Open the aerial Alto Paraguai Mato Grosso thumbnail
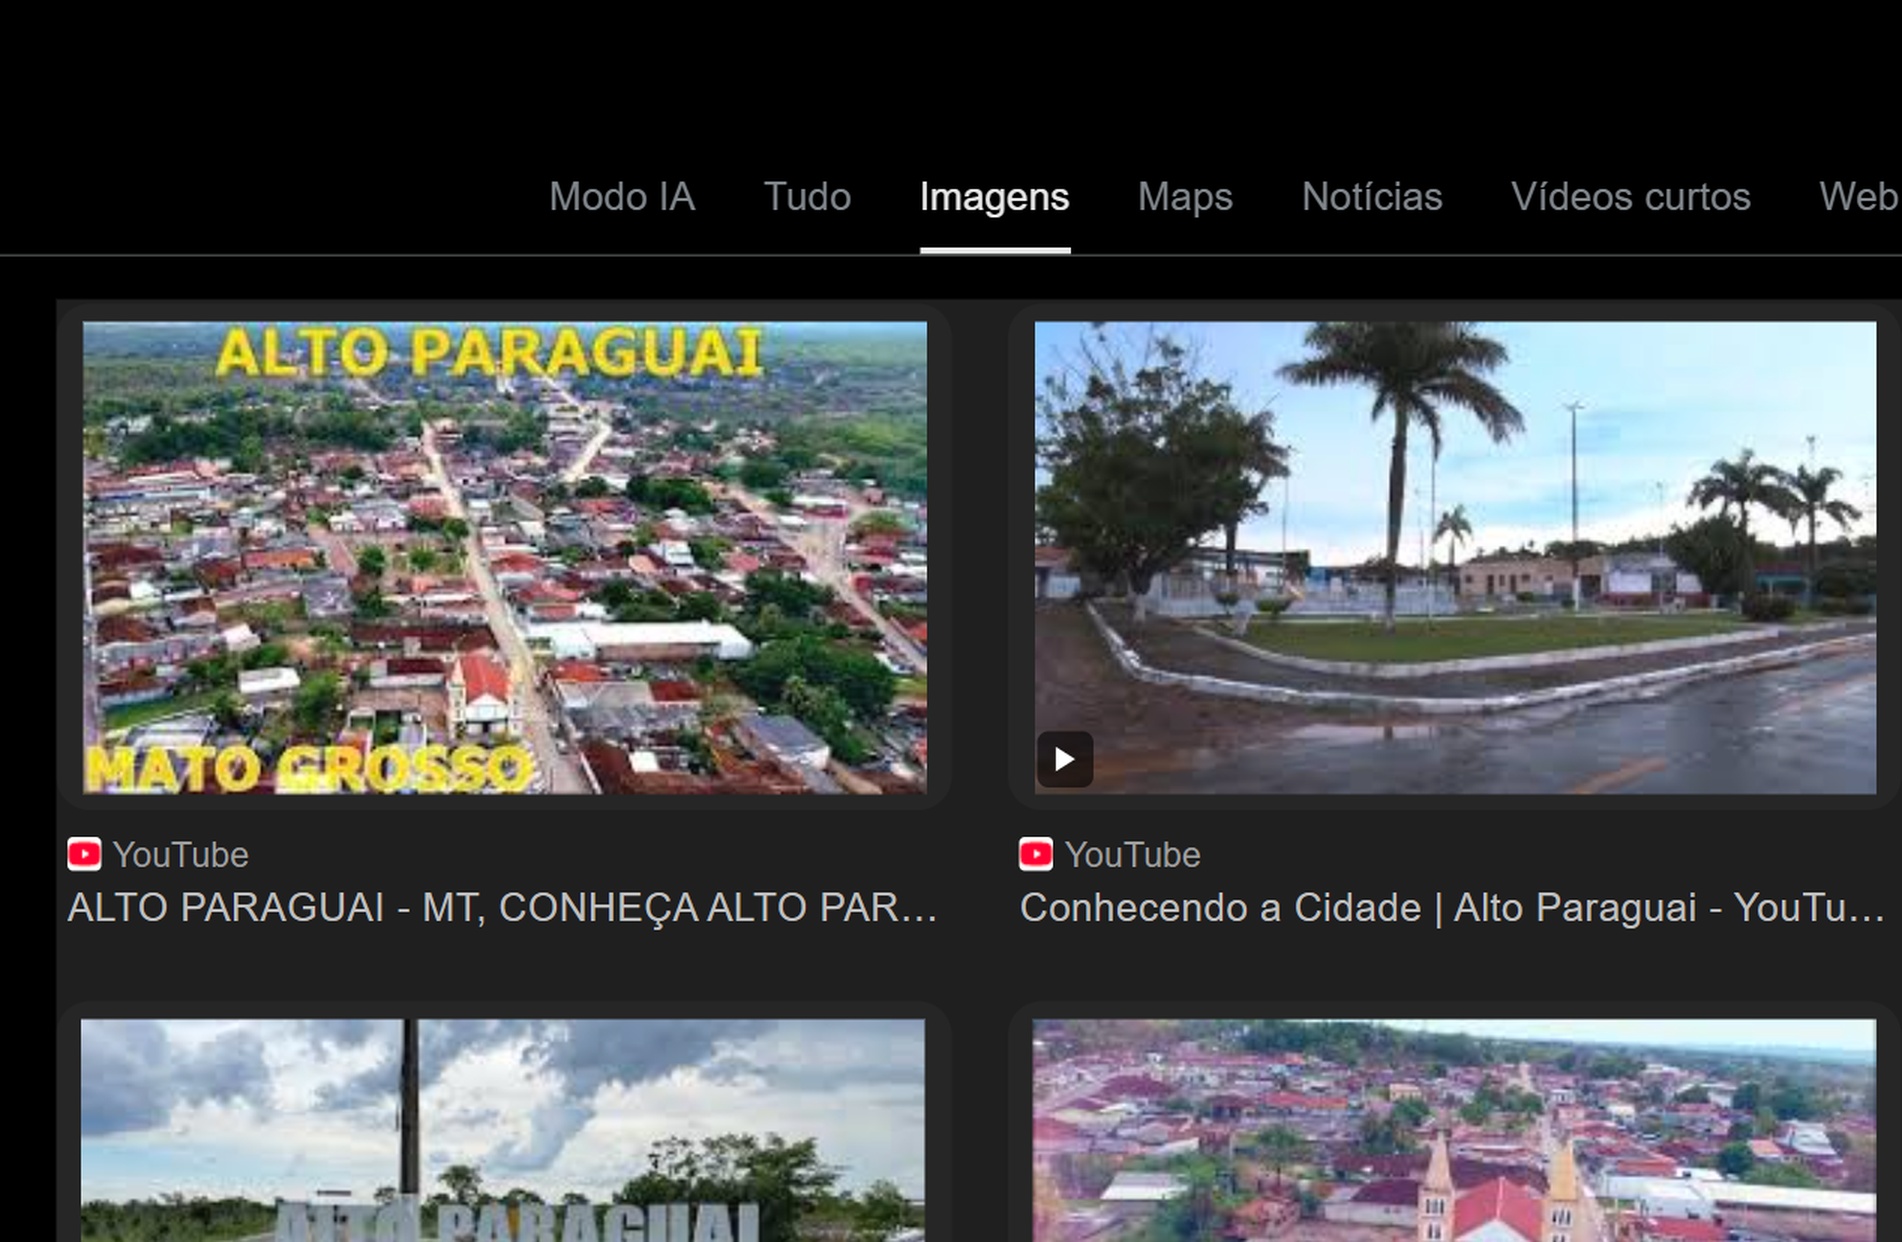1902x1242 pixels. point(504,557)
